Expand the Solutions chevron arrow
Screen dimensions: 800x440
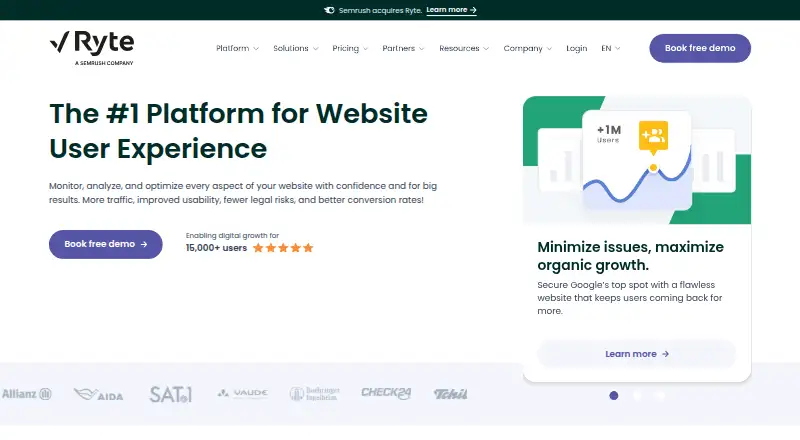tap(316, 48)
